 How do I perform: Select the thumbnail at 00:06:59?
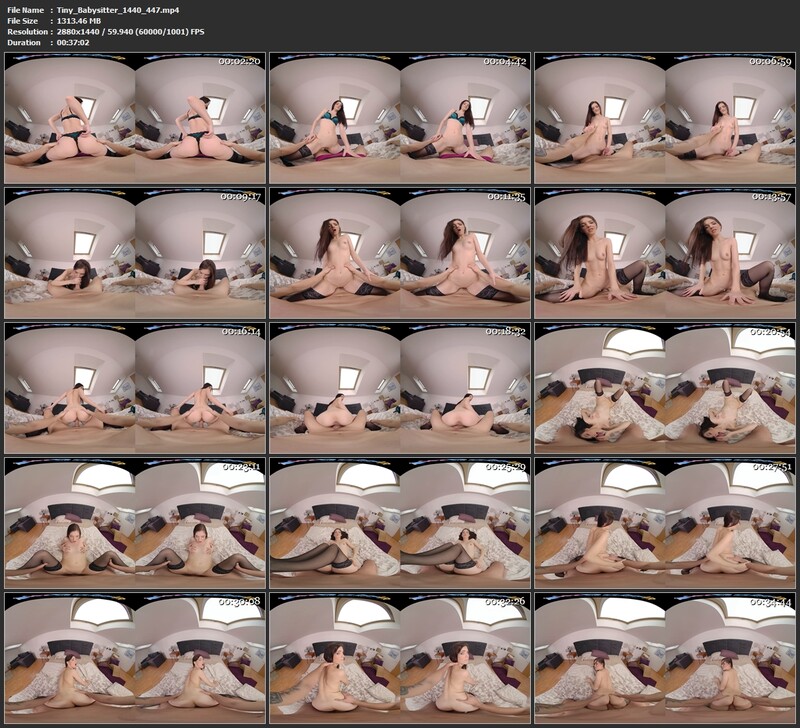click(665, 118)
